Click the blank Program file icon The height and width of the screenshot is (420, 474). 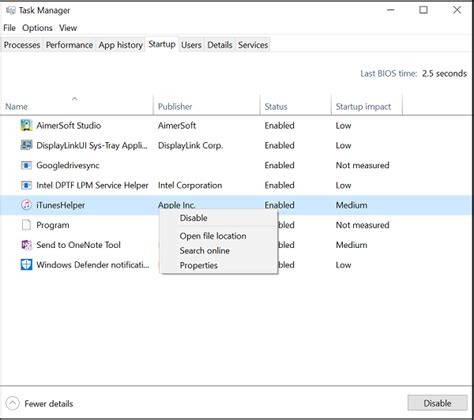coord(26,225)
